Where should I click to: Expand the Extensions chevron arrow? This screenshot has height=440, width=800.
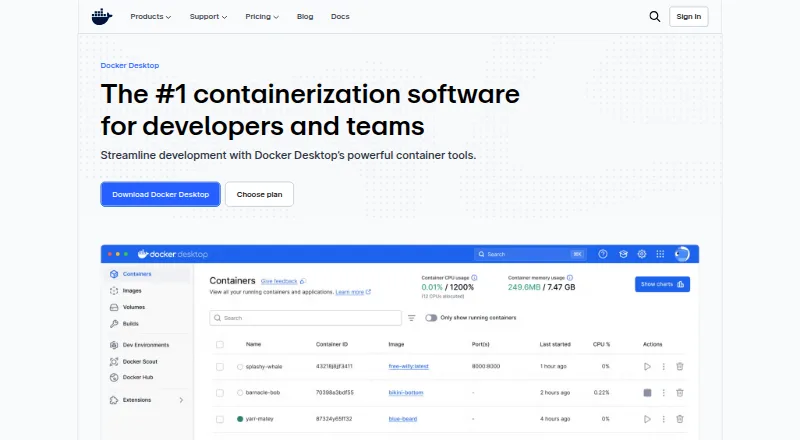point(181,400)
